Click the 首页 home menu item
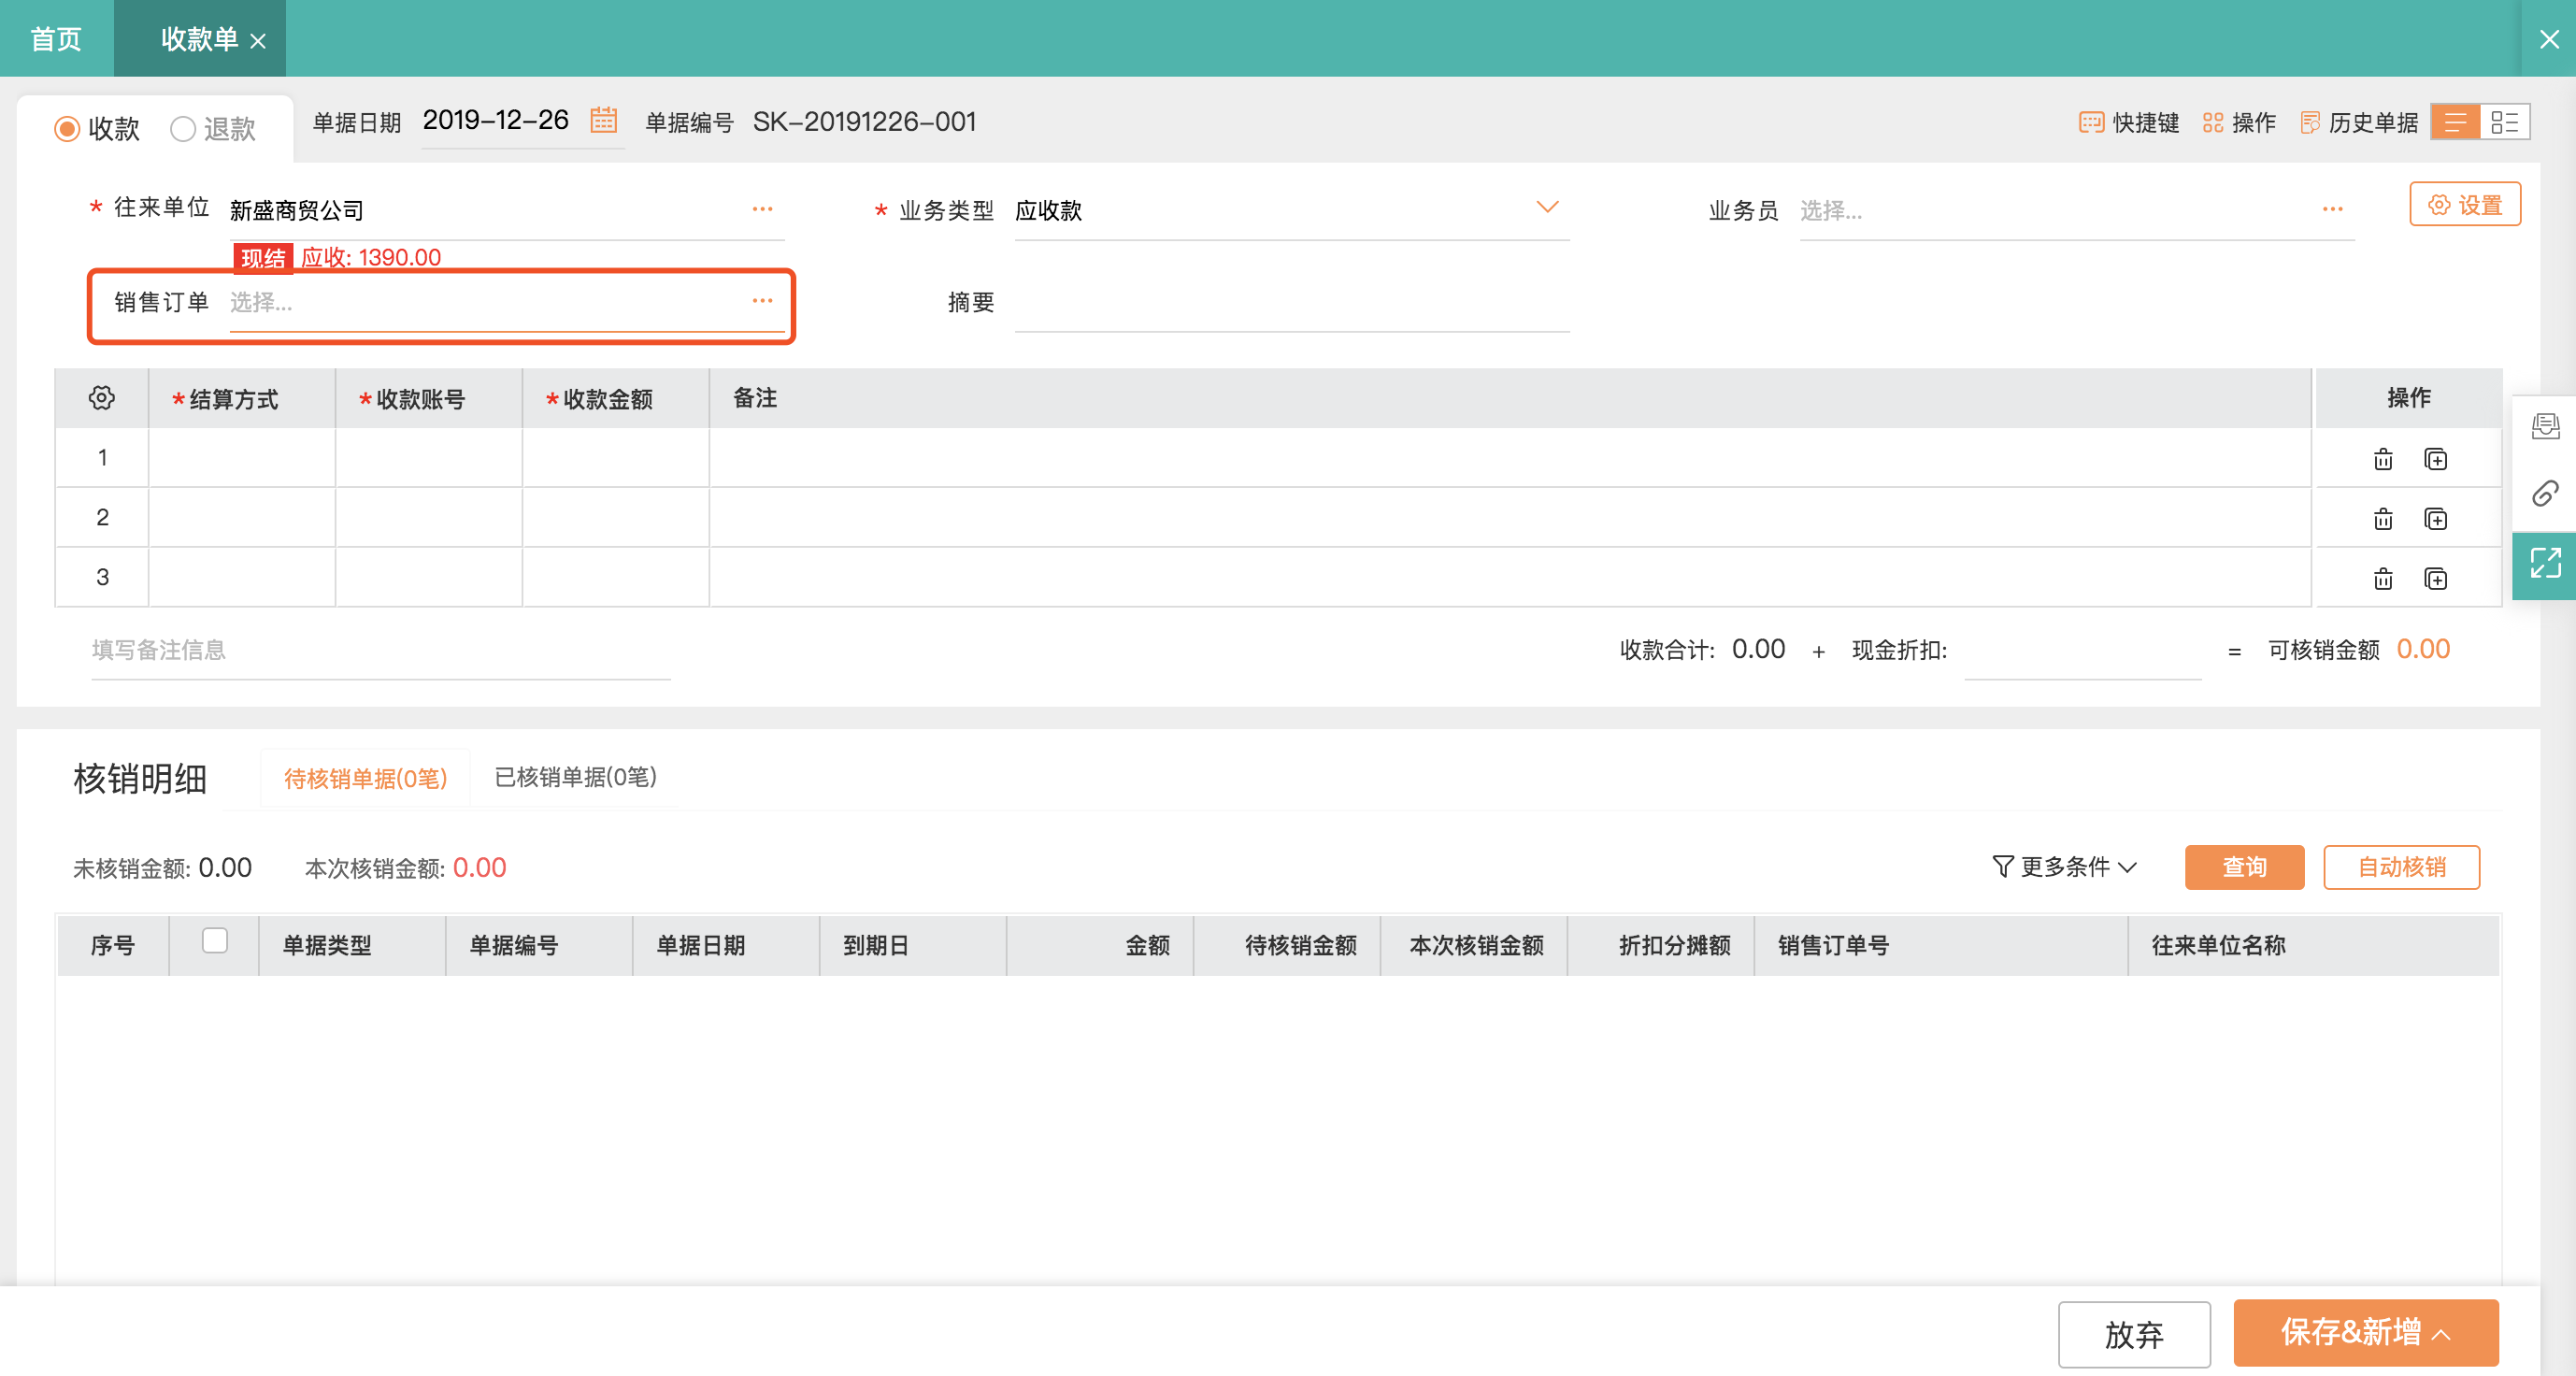Viewport: 2576px width, 1376px height. tap(56, 33)
